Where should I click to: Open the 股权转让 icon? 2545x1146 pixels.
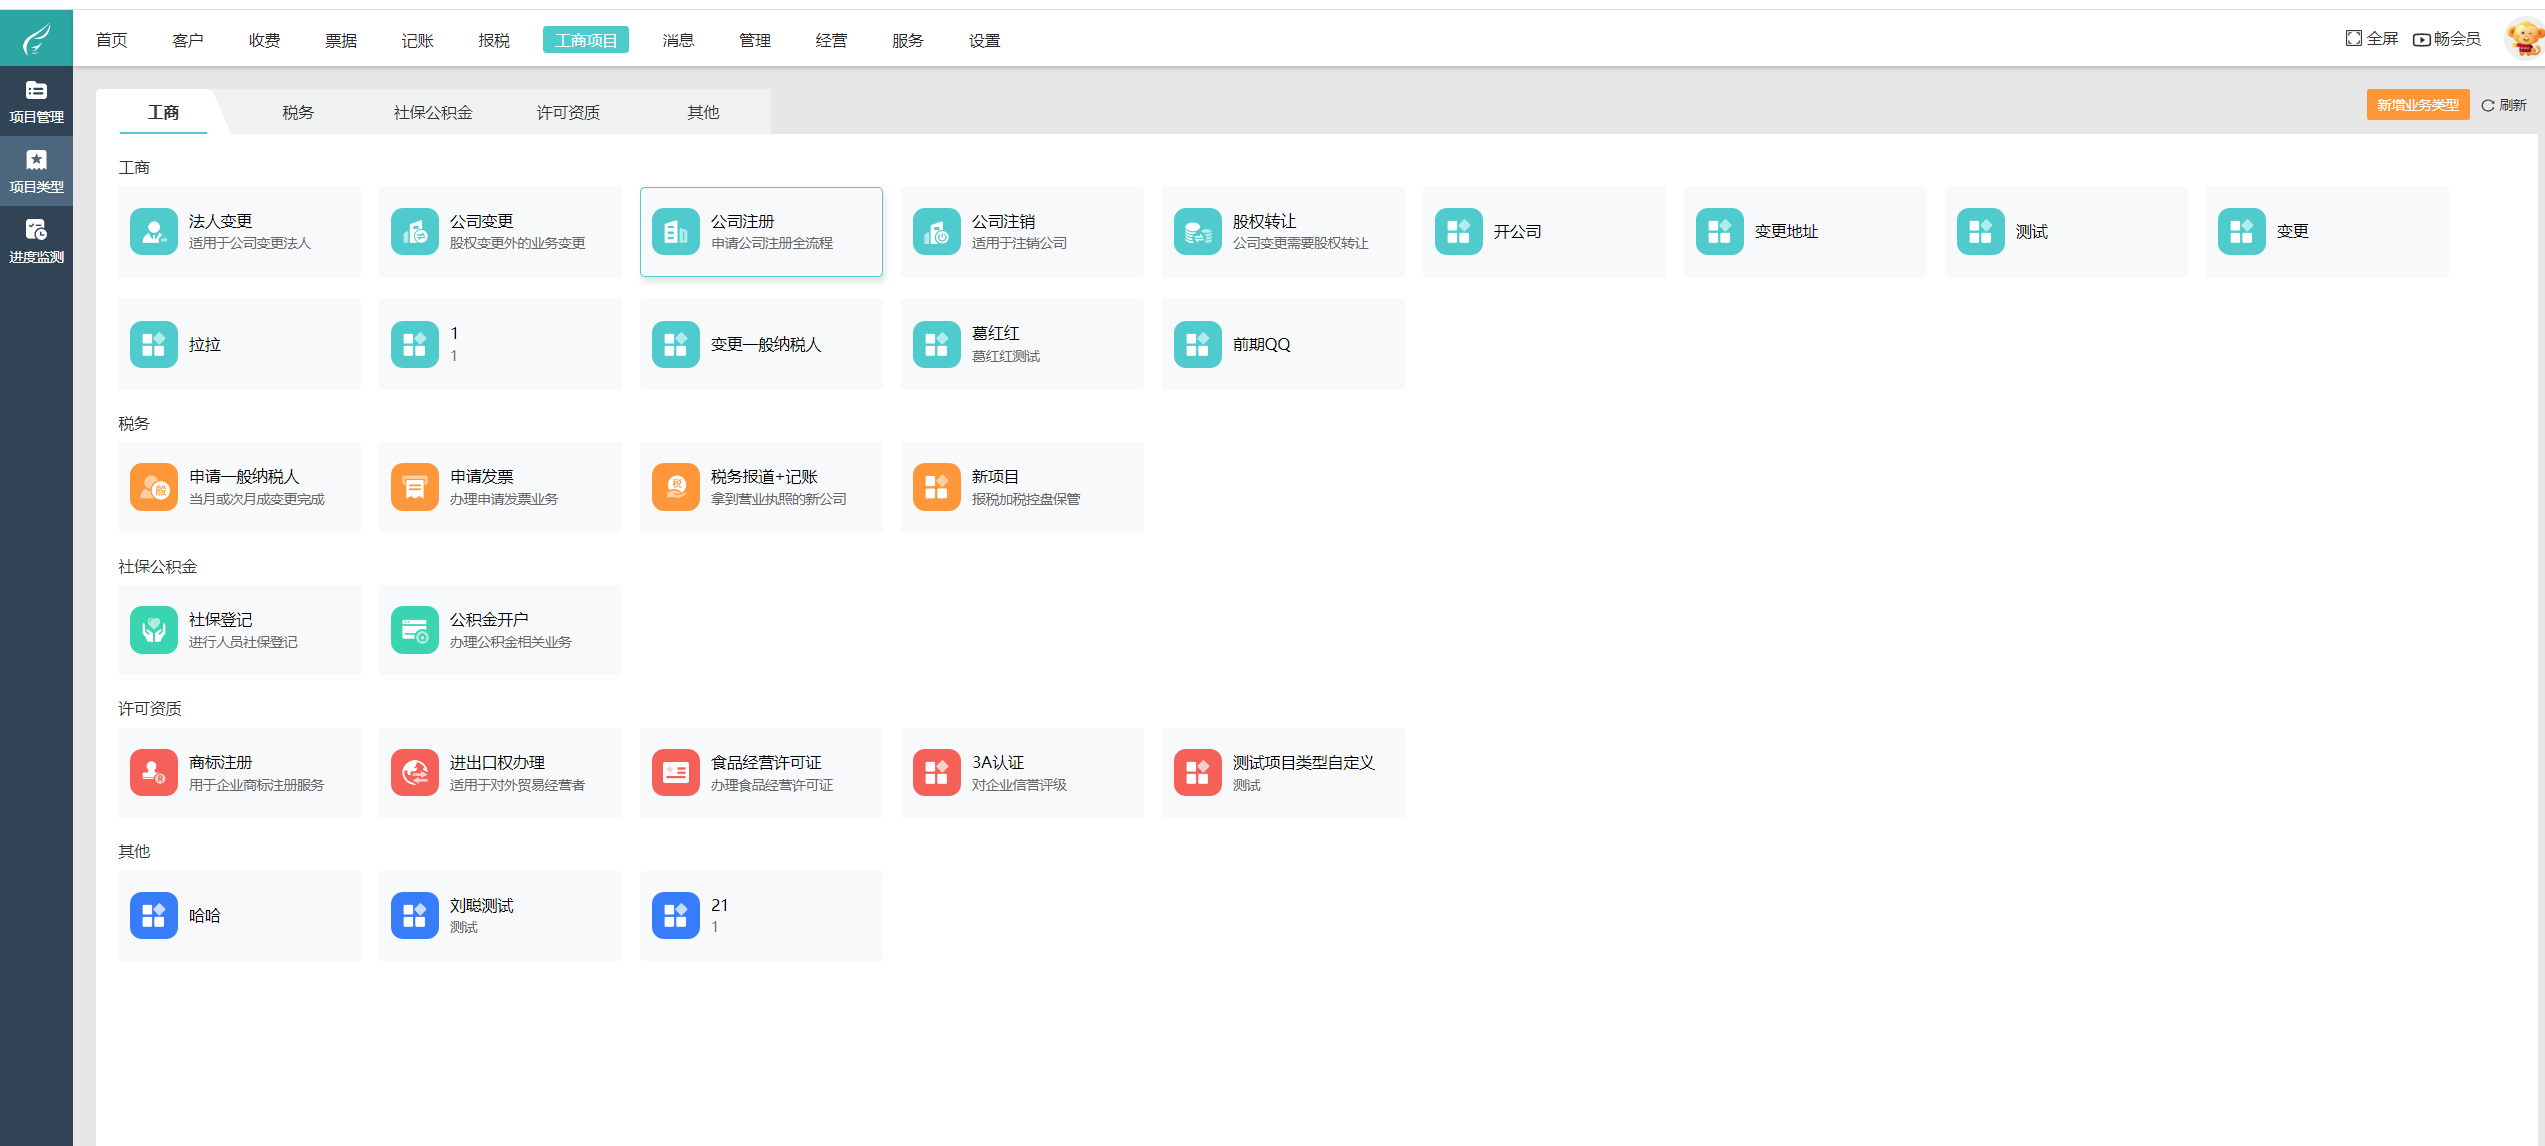[x=1198, y=230]
